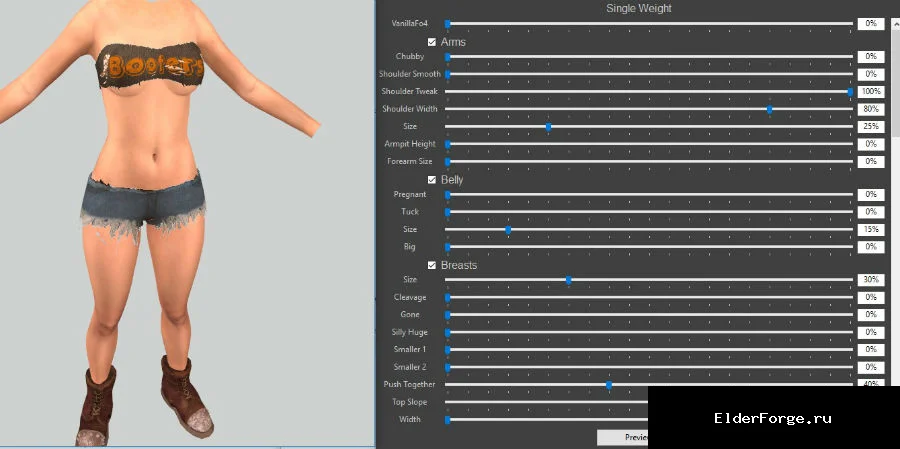Click the VanillaFo4 slider handle
The width and height of the screenshot is (900, 449).
click(x=448, y=23)
